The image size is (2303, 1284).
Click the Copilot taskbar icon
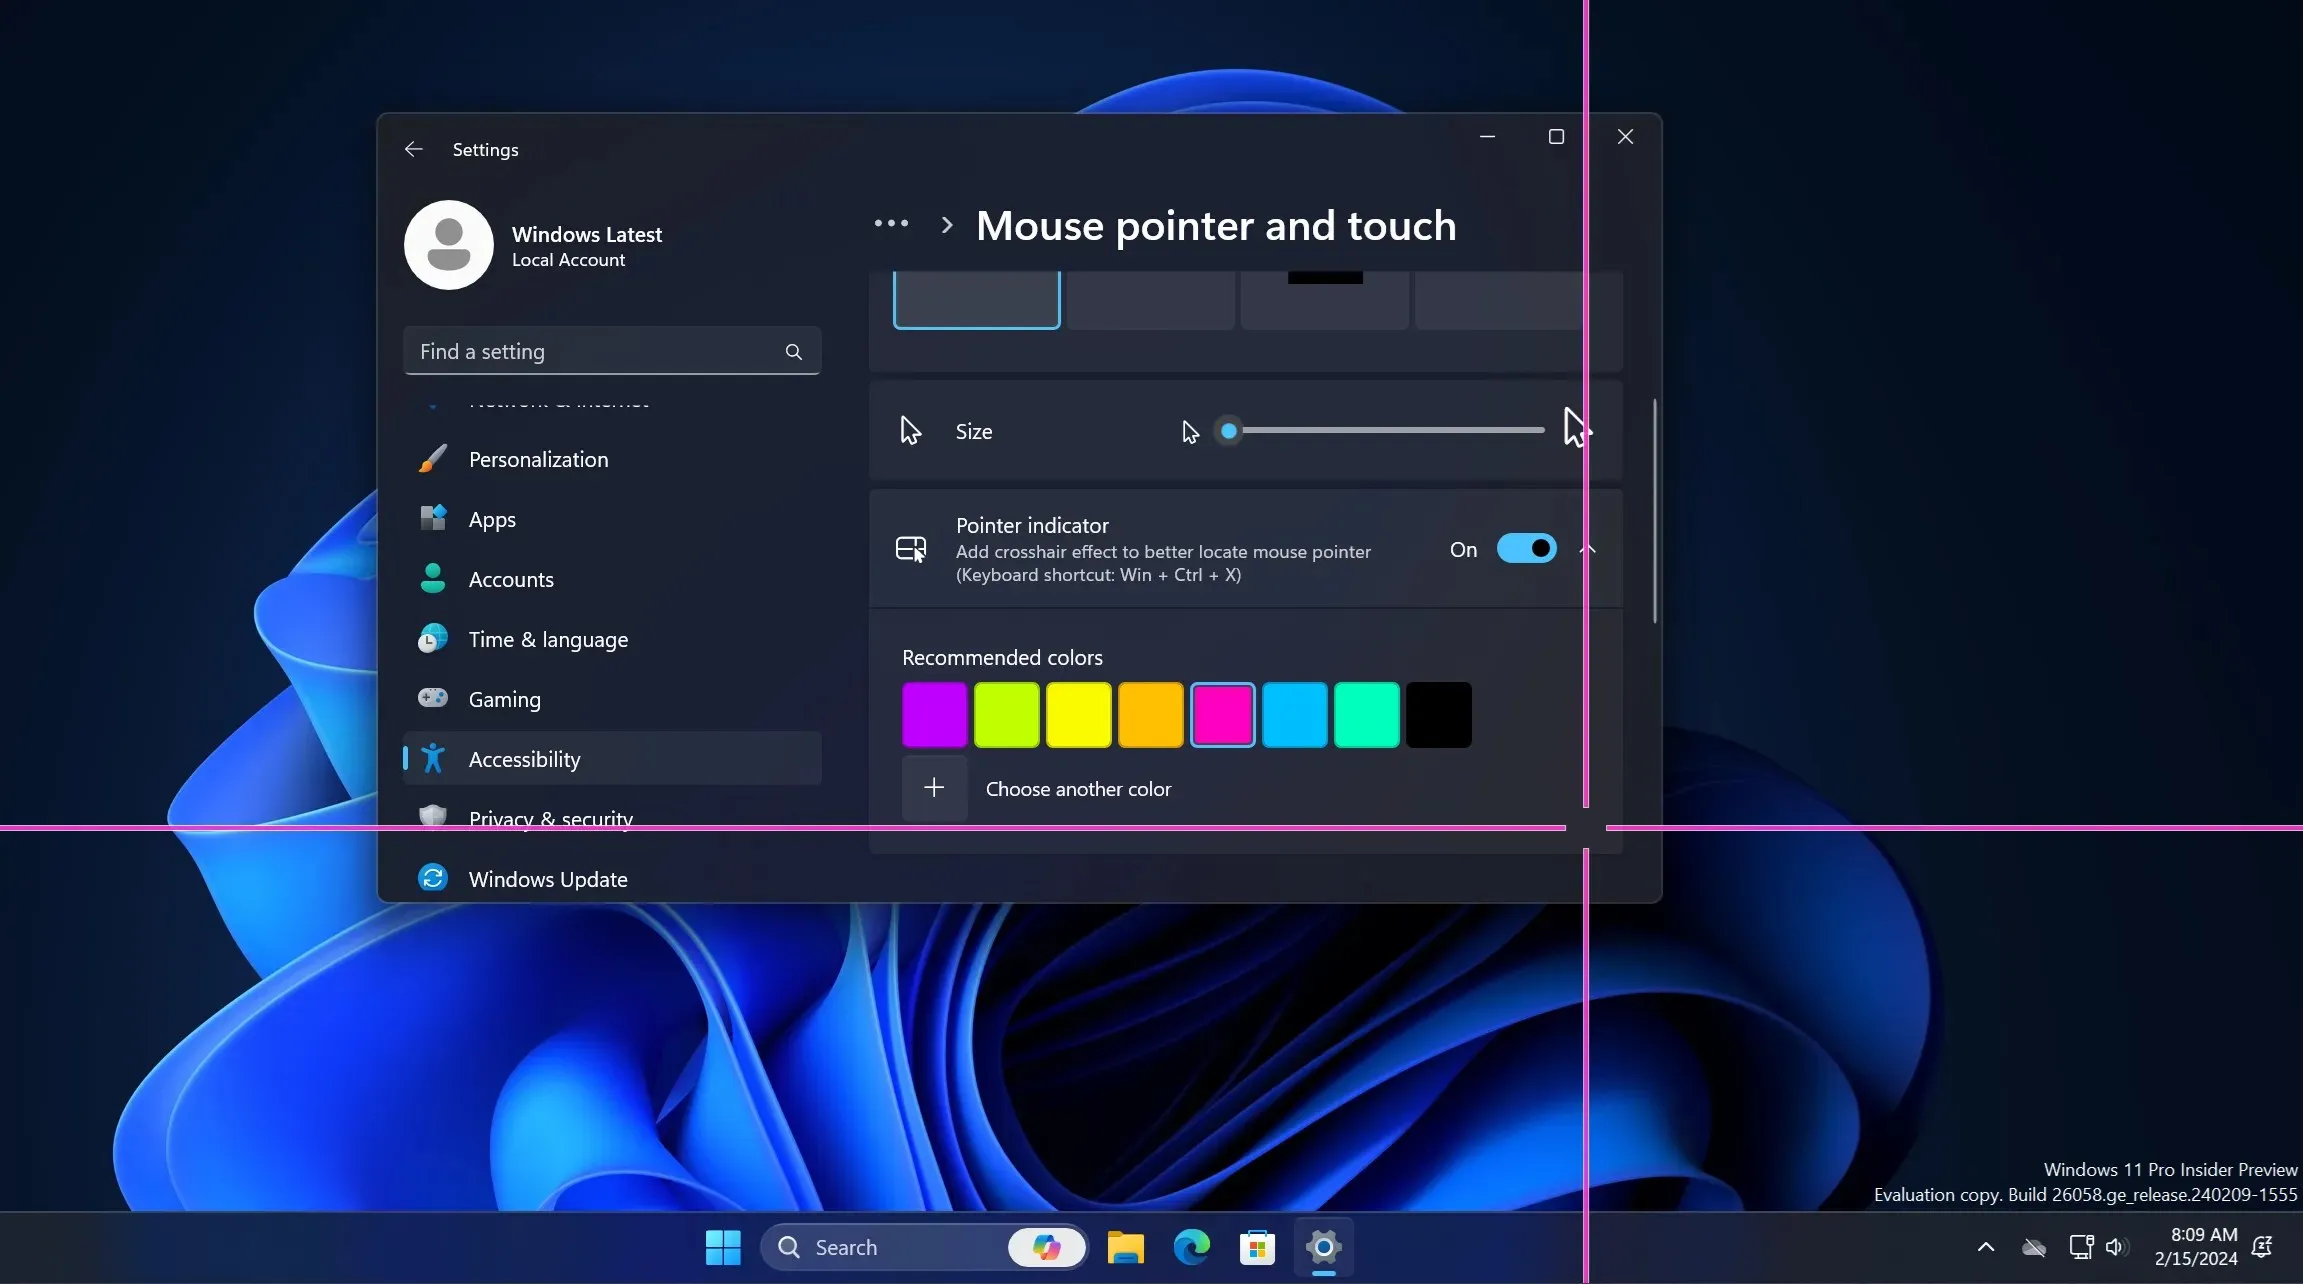[x=1045, y=1248]
